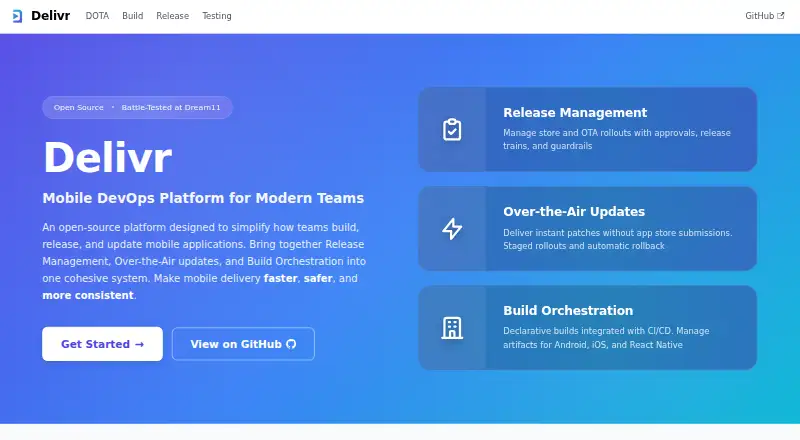Click the Get Started button
Screen dimensions: 800x440
[103, 344]
